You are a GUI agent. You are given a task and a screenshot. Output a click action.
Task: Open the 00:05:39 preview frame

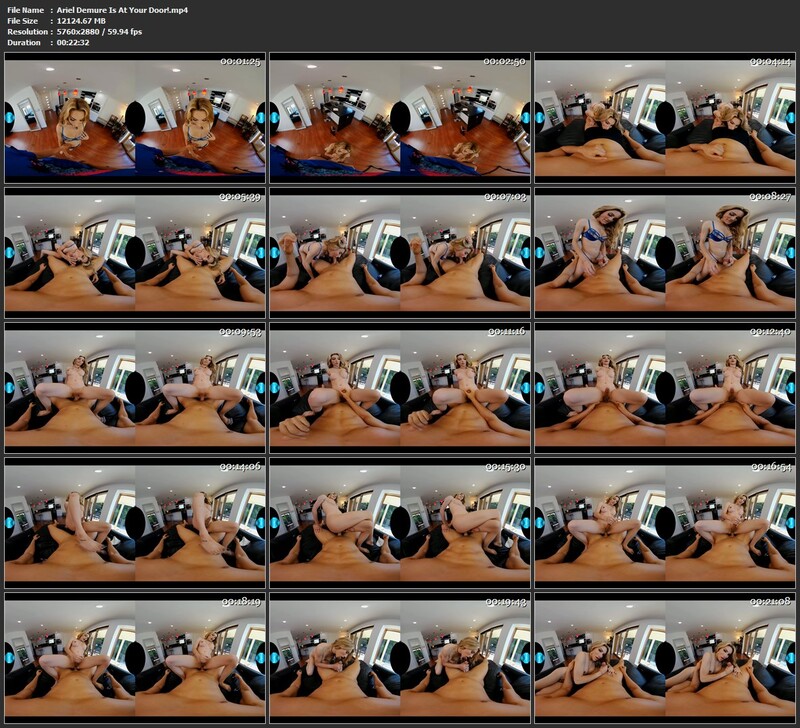coord(135,252)
